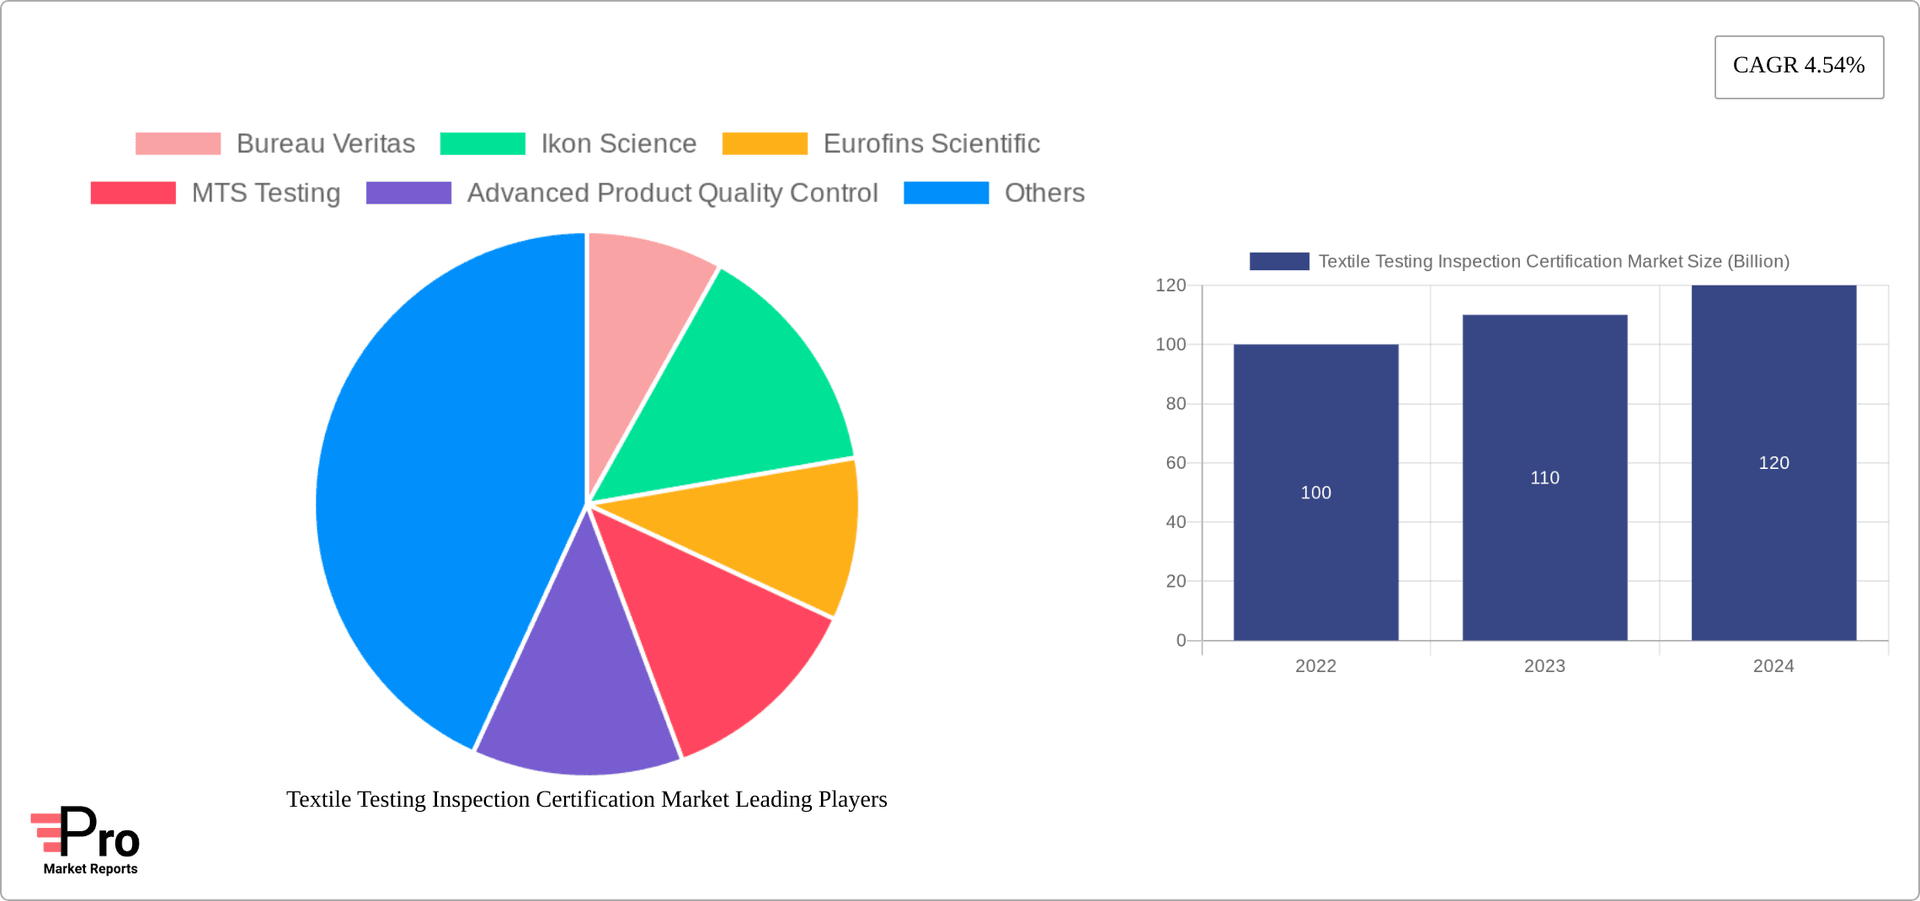Select the red MTS Testing legend swatch
1920x901 pixels.
coord(132,192)
